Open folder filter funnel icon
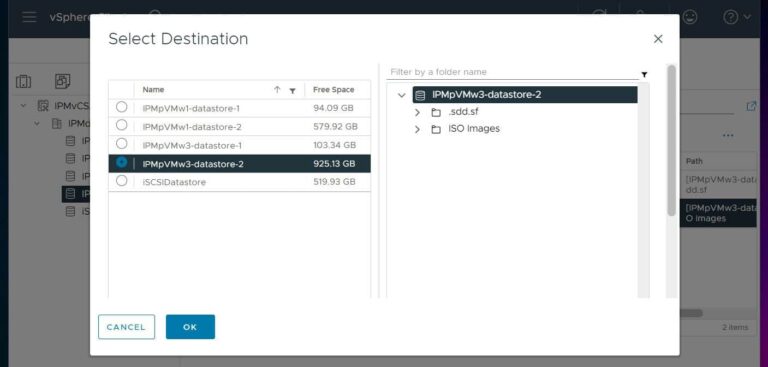 (644, 74)
